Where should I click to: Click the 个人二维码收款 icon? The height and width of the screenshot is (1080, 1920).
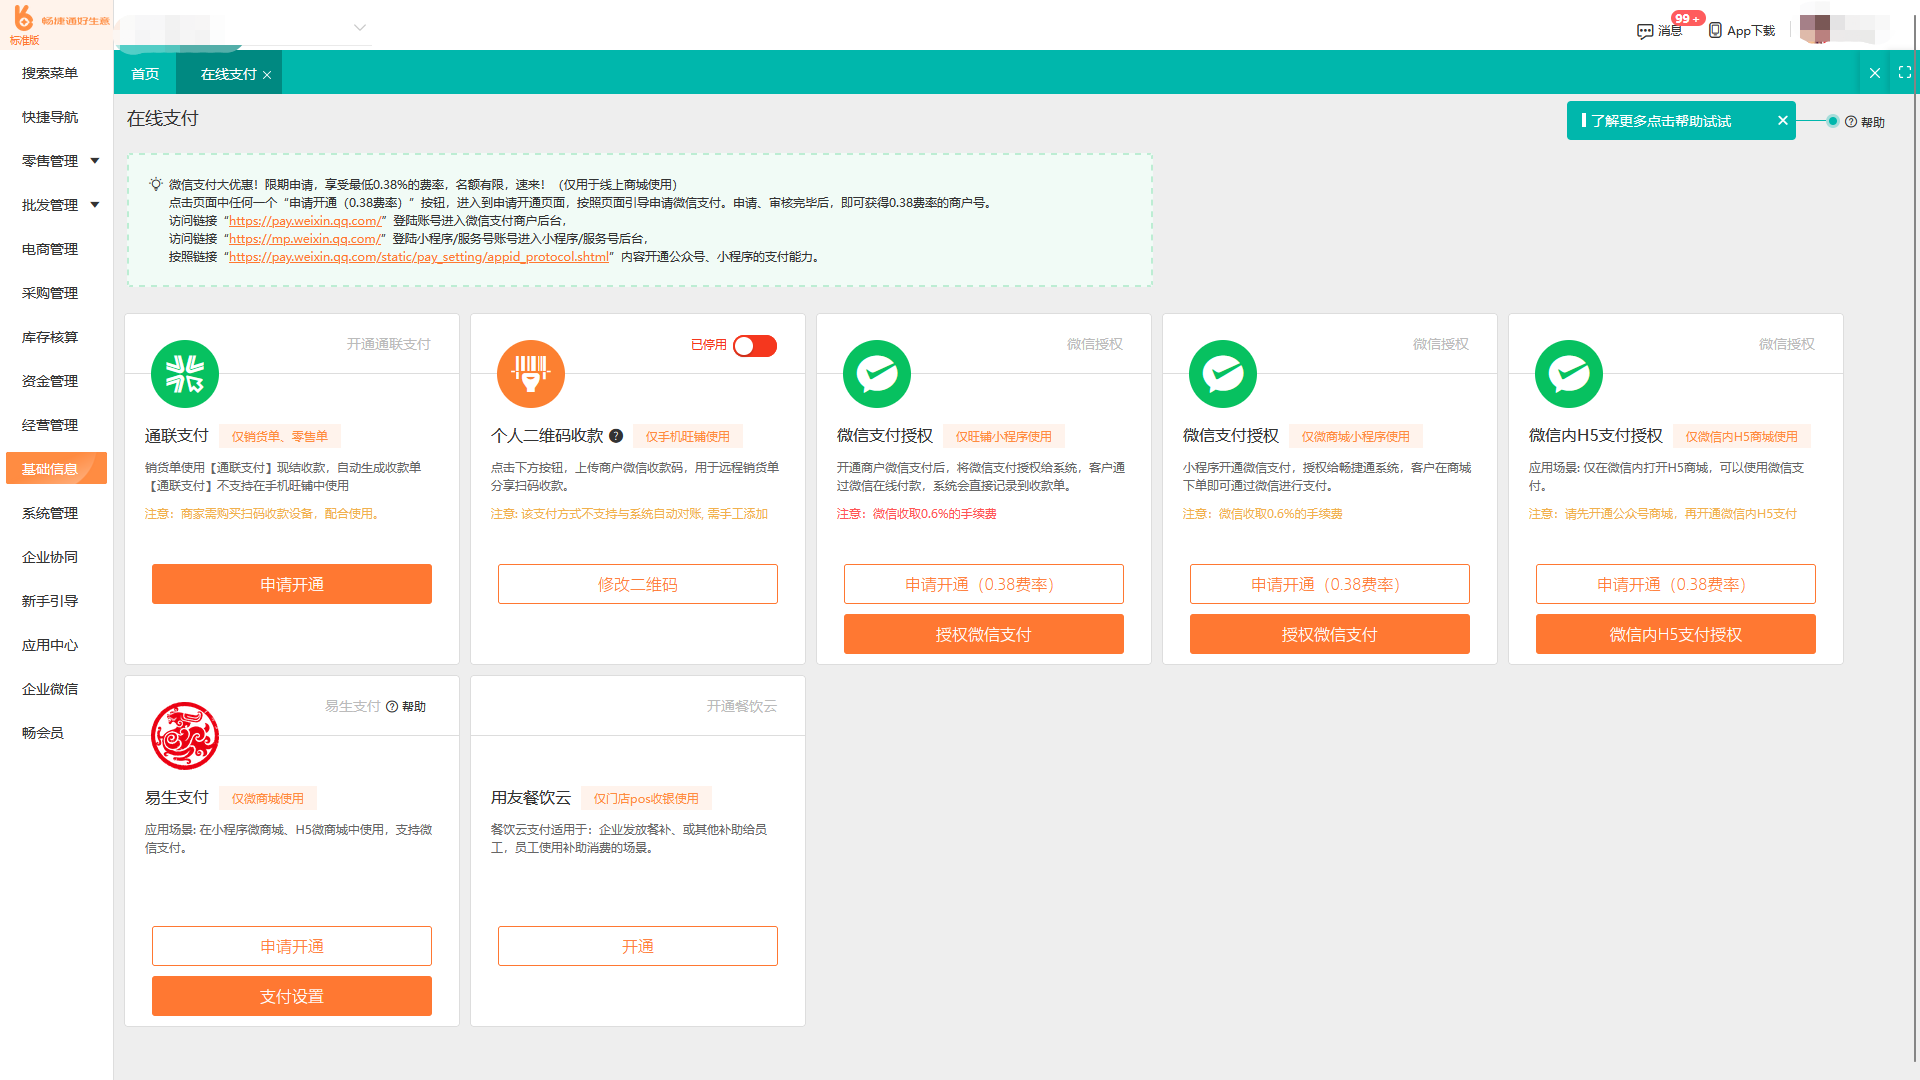pos(530,375)
